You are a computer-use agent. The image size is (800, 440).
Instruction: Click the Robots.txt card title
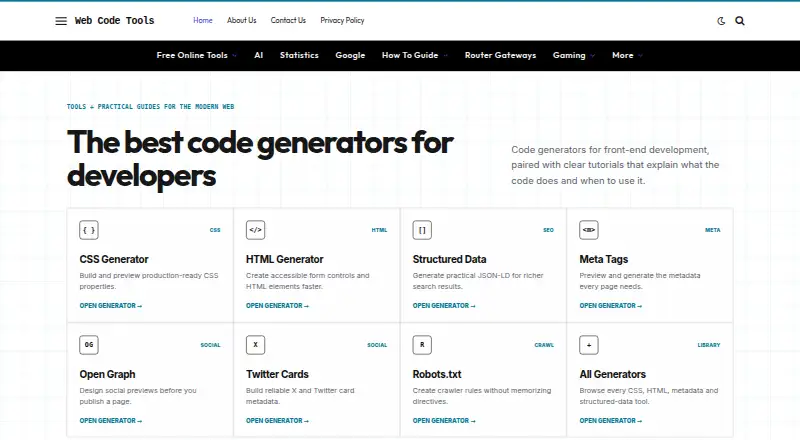point(437,374)
